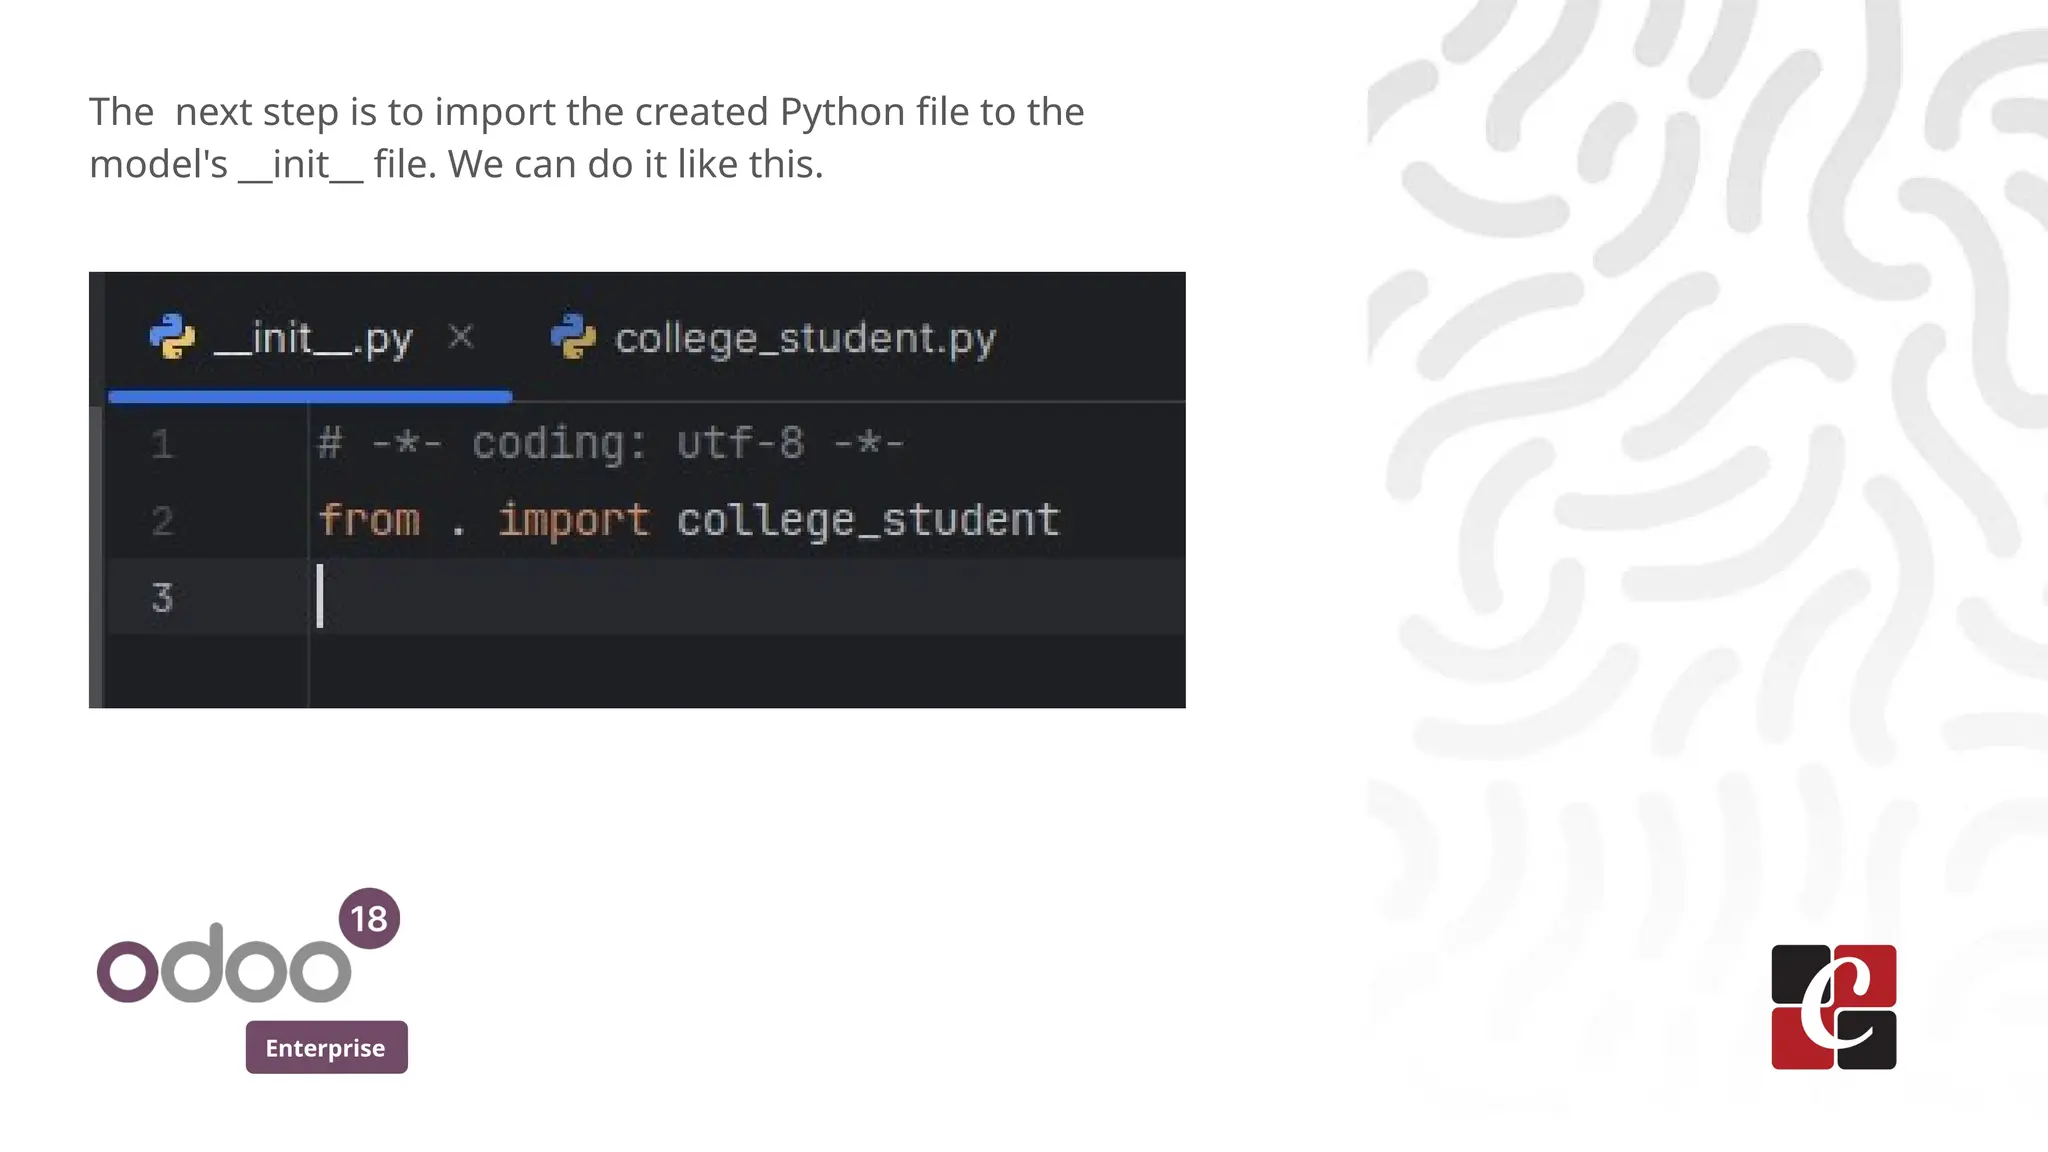Screen dimensions: 2048x1152
Task: Click the Enterprise badge
Action: 326,1047
